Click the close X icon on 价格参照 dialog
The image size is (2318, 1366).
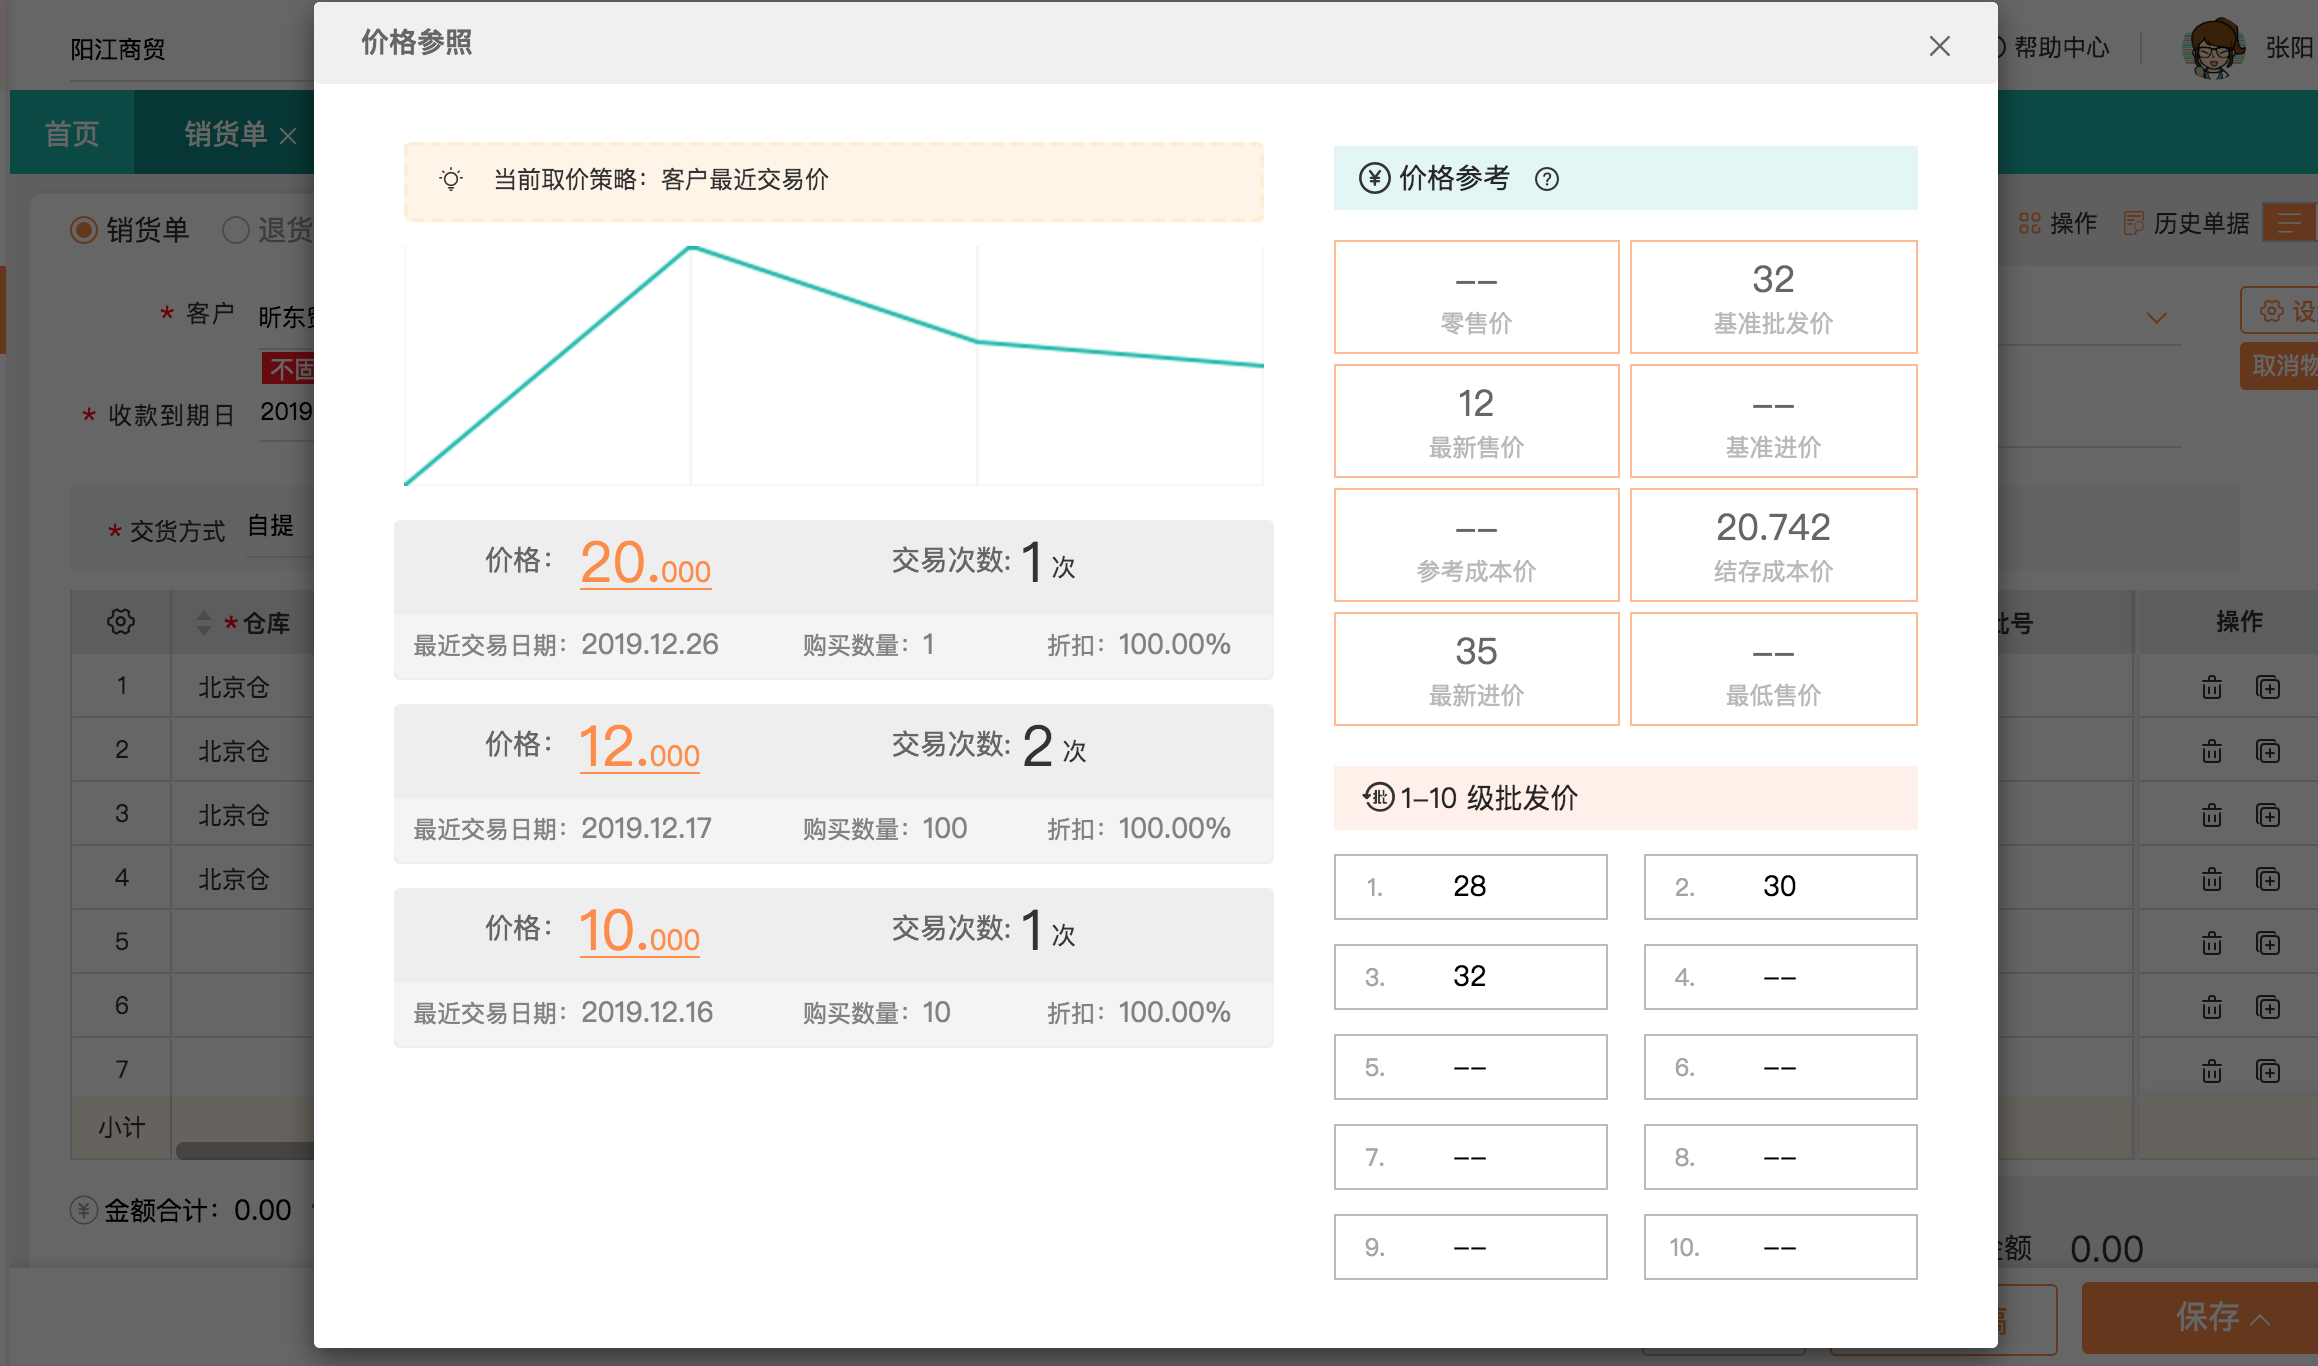pyautogui.click(x=1938, y=46)
